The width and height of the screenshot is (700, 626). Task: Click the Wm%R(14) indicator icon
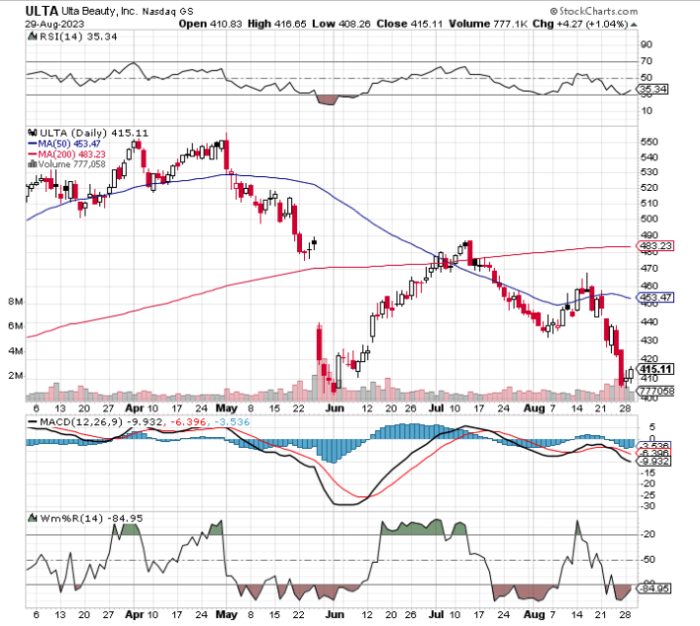(x=33, y=518)
